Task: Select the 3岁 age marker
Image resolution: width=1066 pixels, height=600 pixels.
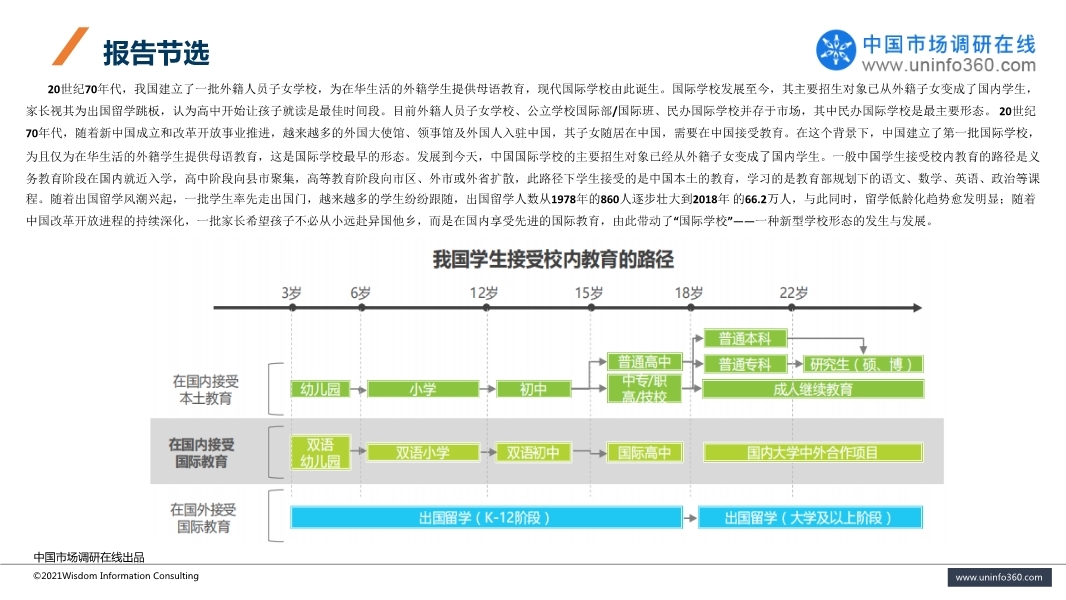Action: click(x=291, y=293)
